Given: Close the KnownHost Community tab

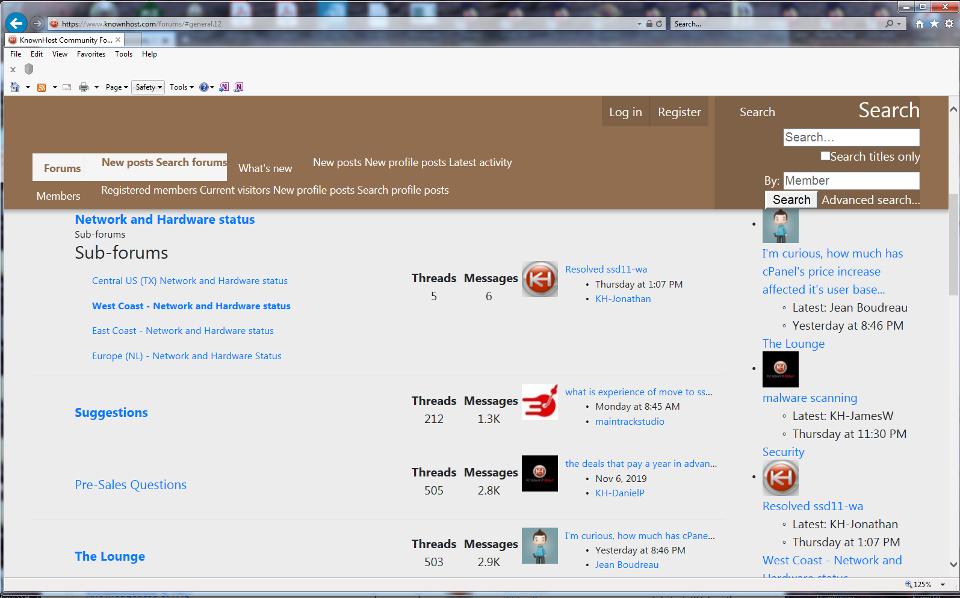Looking at the screenshot, I should [x=118, y=39].
